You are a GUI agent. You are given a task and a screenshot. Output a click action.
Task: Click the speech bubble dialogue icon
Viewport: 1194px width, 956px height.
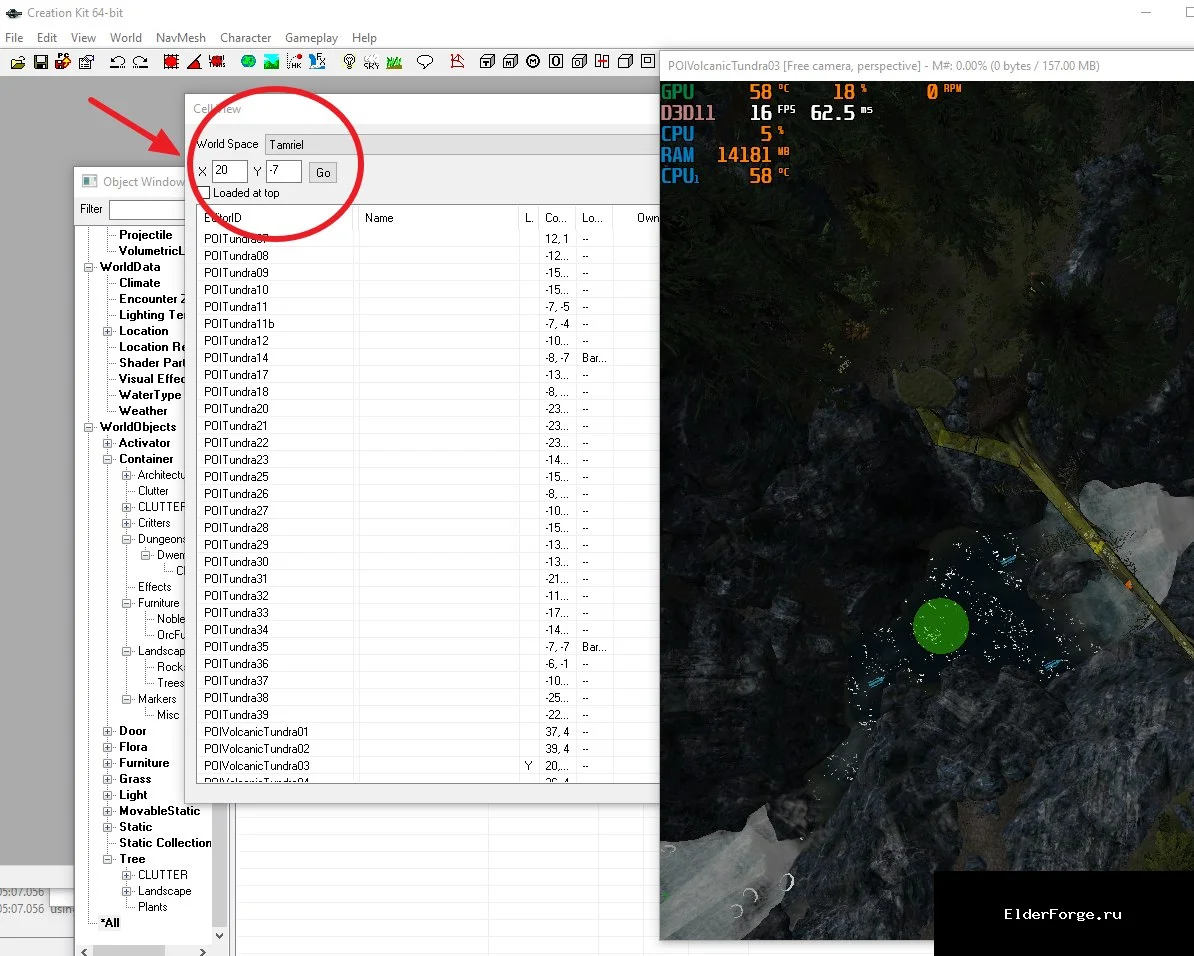[425, 62]
